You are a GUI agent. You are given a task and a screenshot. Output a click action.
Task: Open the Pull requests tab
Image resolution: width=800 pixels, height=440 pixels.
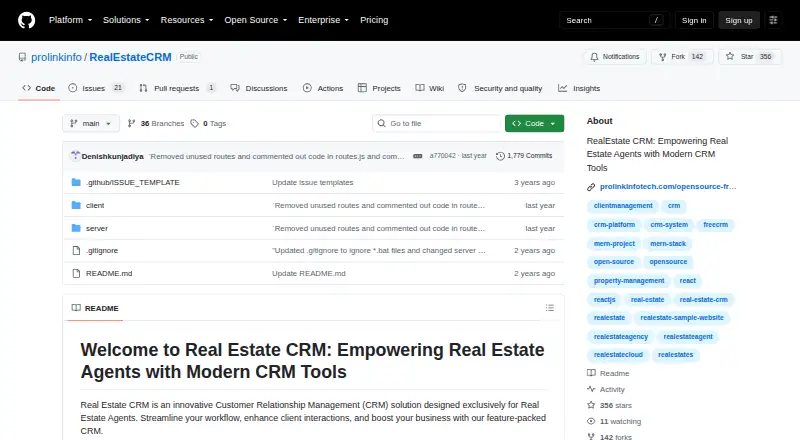[x=177, y=88]
